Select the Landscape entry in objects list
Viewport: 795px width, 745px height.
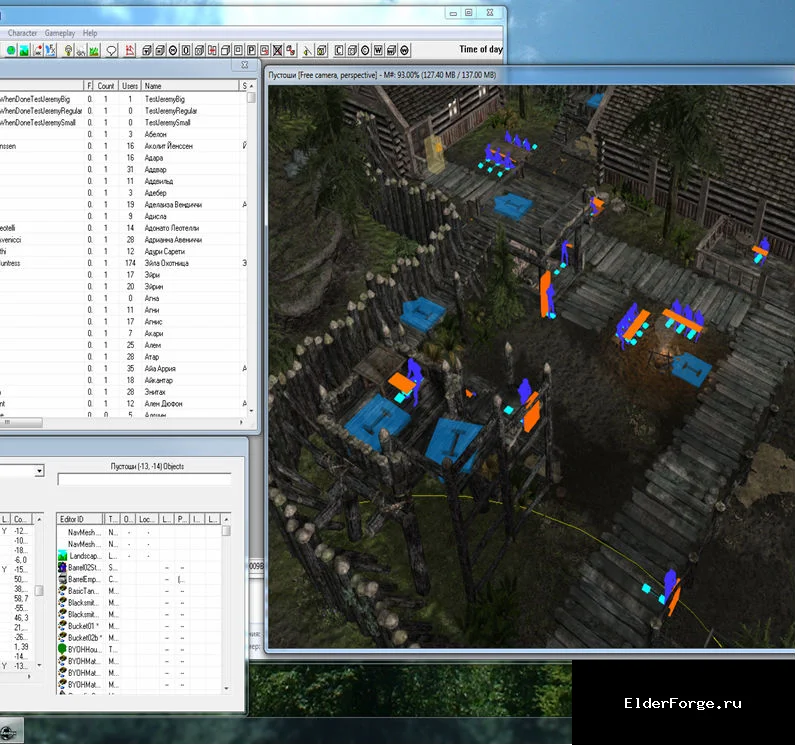coord(84,556)
